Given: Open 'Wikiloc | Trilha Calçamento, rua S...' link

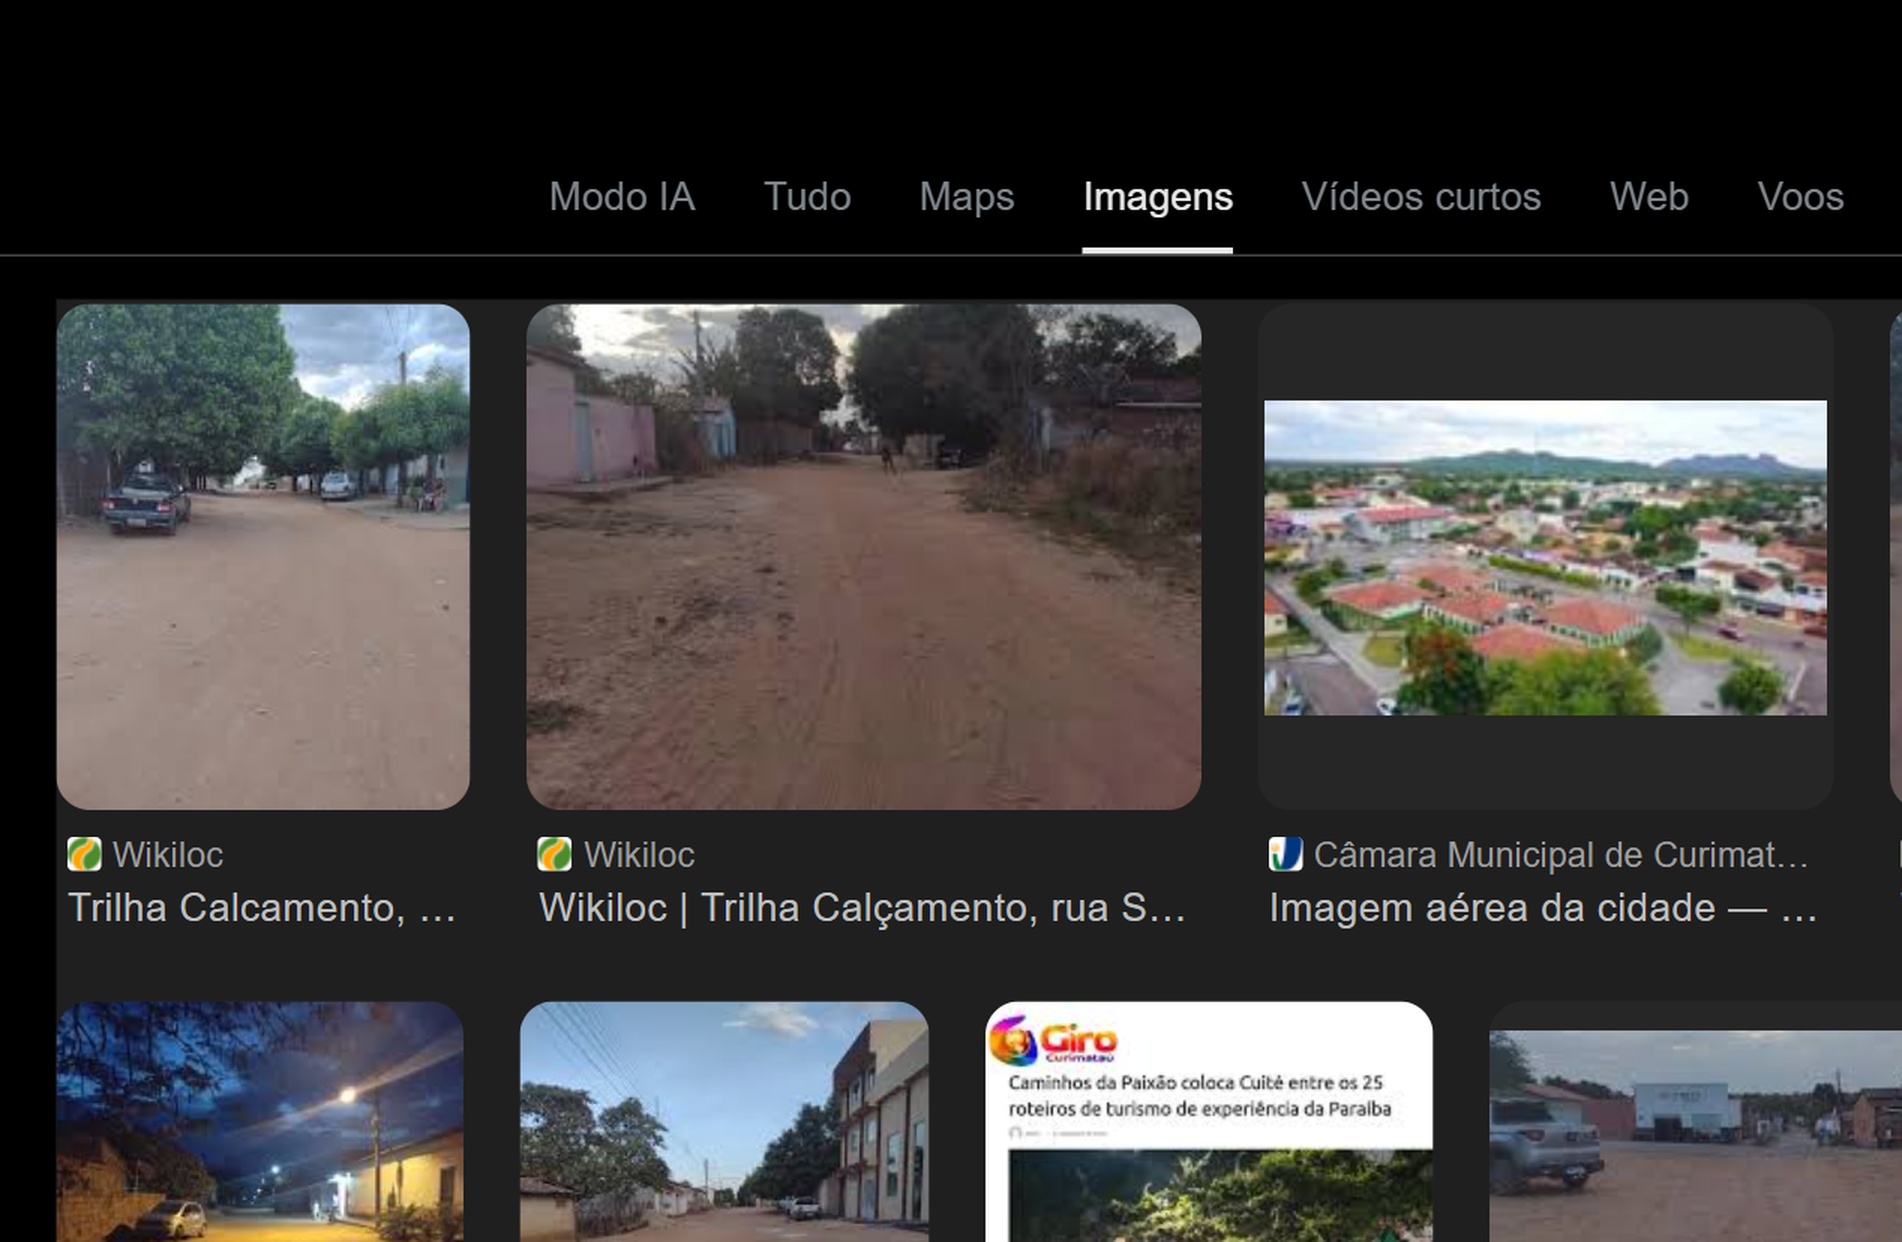Looking at the screenshot, I should tap(861, 908).
